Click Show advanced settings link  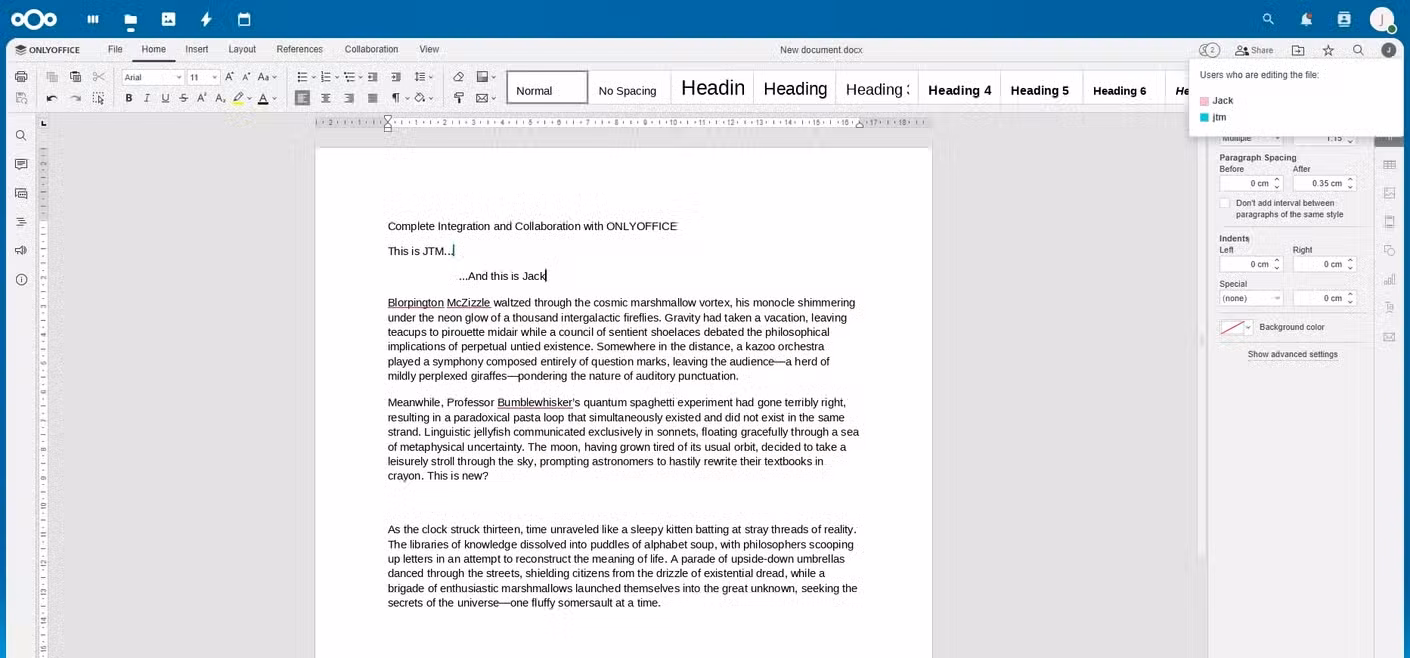click(x=1292, y=354)
